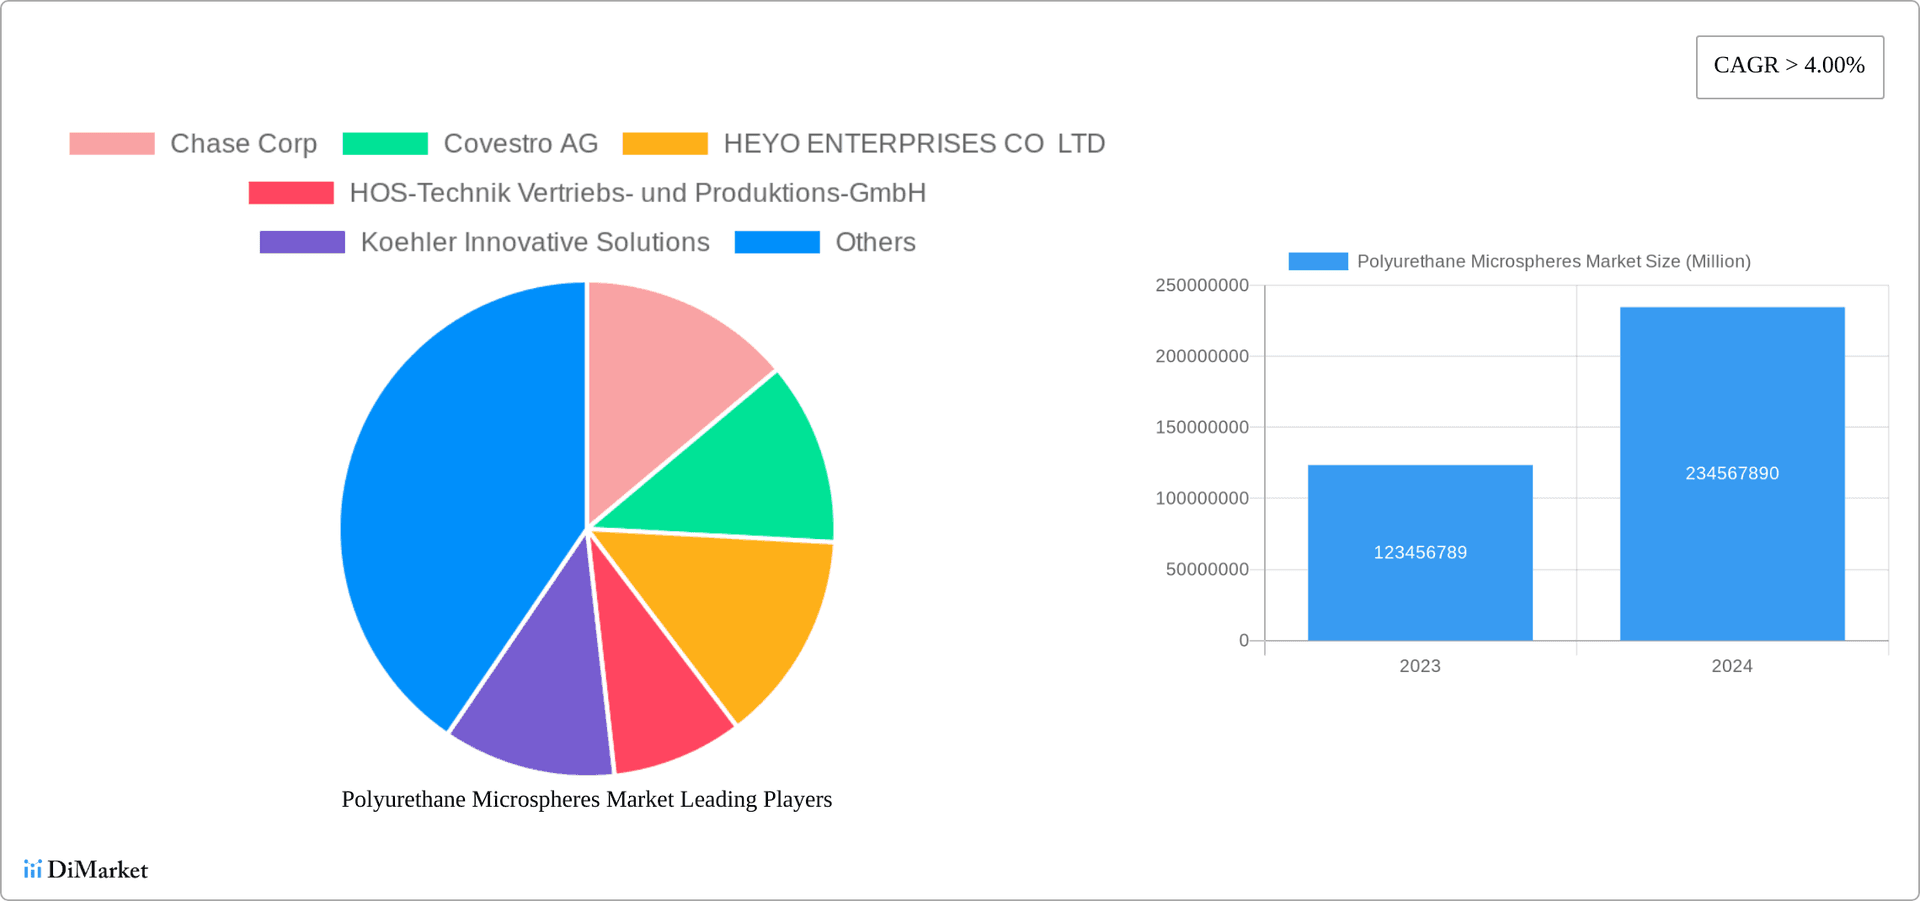Select the 2023 axis label
This screenshot has width=1920, height=901.
(1420, 665)
